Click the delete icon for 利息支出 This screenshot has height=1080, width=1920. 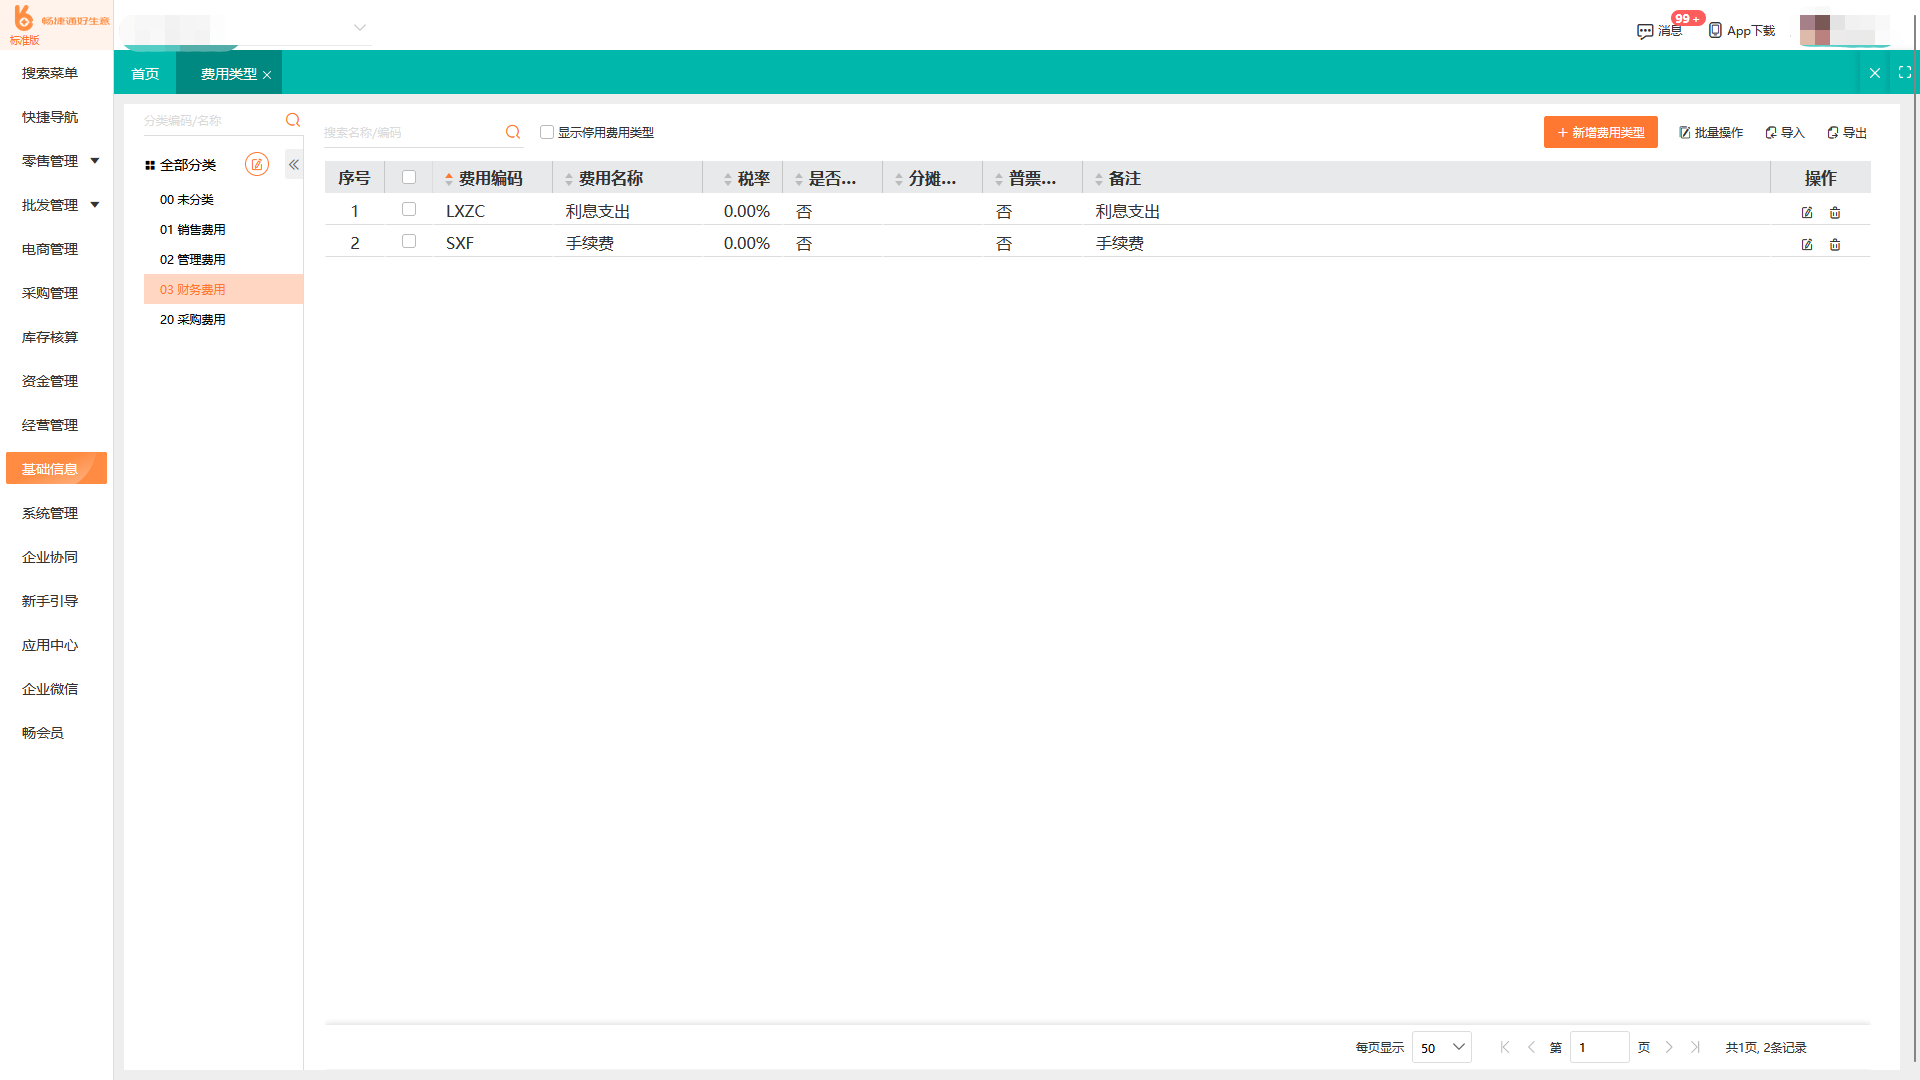point(1836,212)
